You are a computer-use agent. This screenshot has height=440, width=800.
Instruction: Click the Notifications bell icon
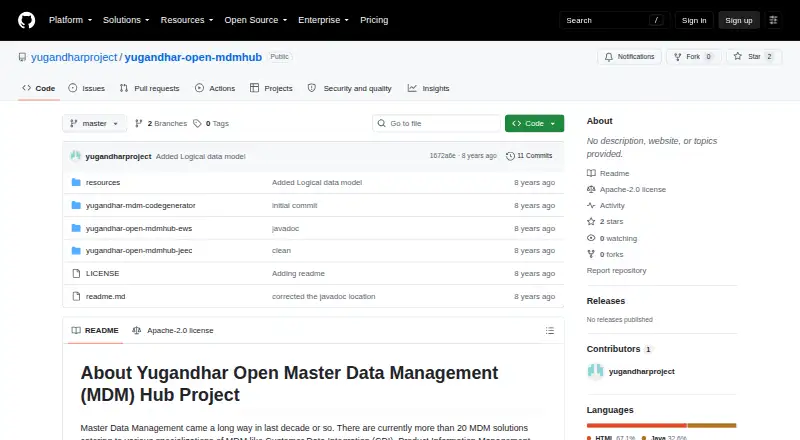tap(609, 57)
